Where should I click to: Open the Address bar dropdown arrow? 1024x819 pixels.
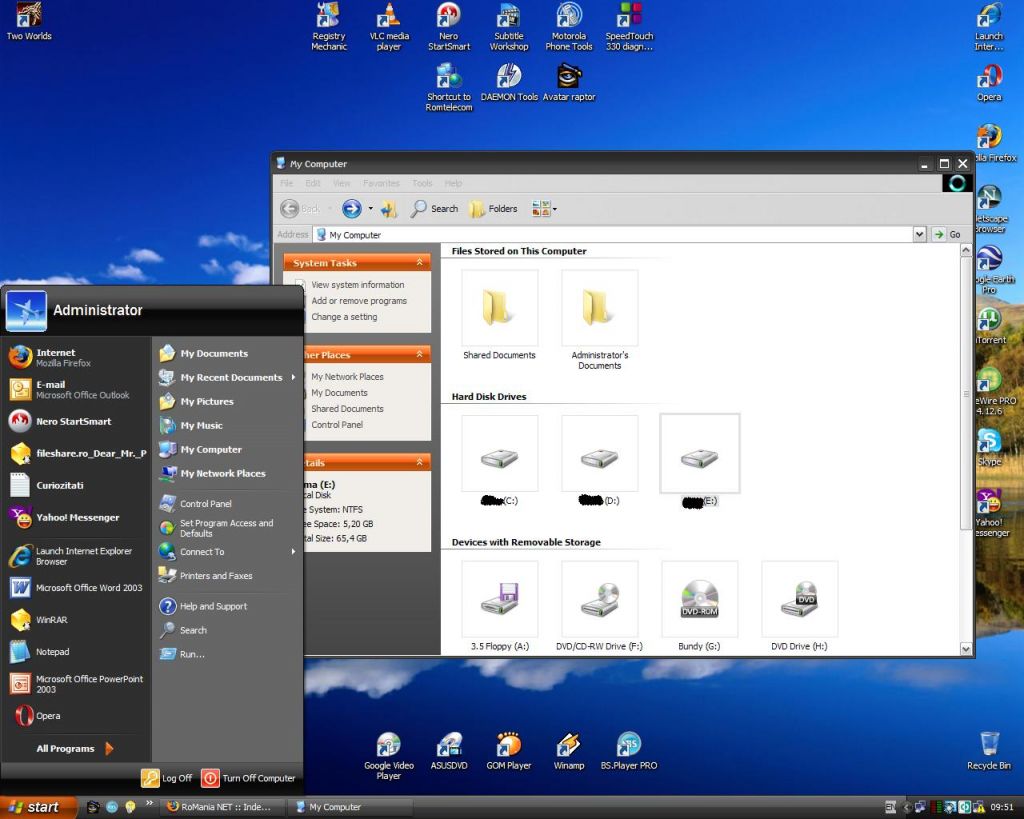click(x=919, y=235)
